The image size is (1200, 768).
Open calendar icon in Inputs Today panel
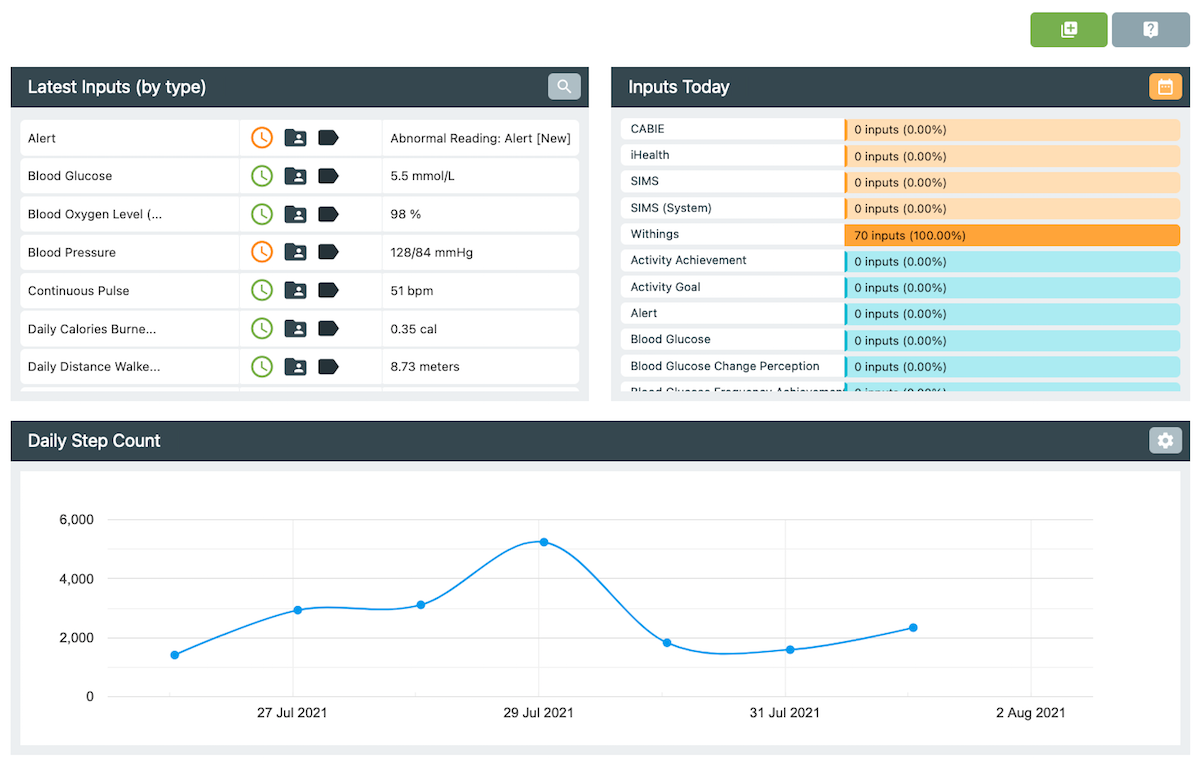[1165, 87]
